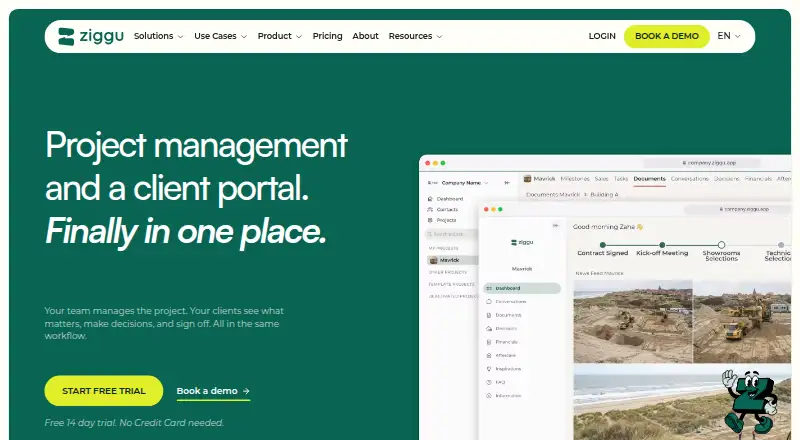800x440 pixels.
Task: Open the EN language selector
Action: click(729, 36)
